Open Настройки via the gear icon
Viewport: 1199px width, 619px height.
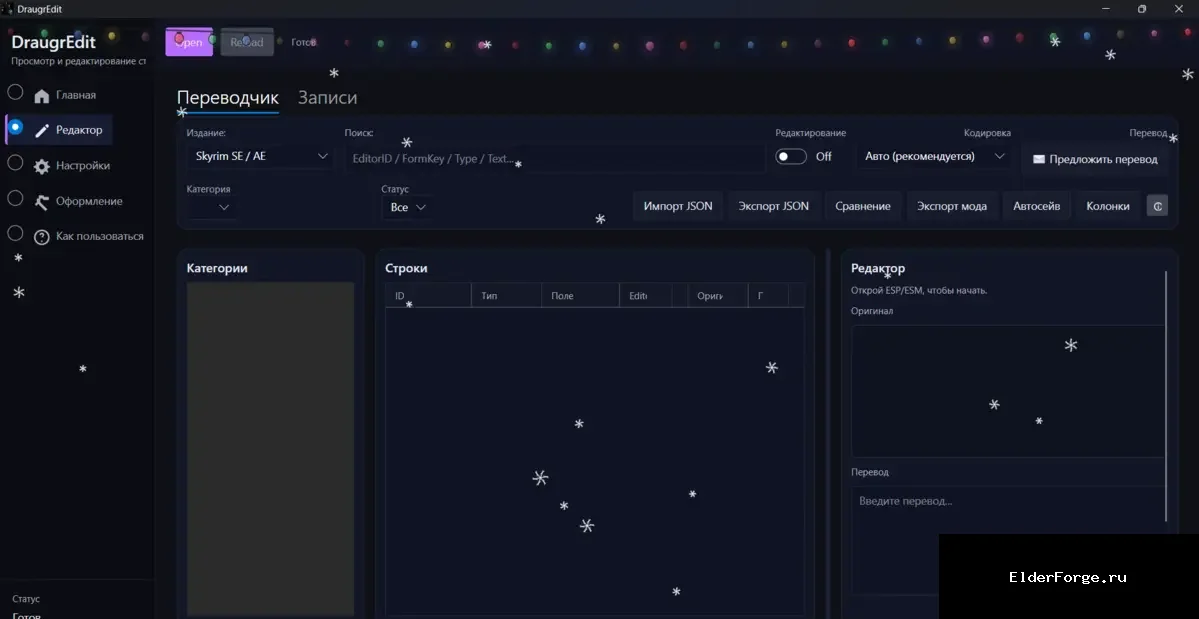point(41,167)
